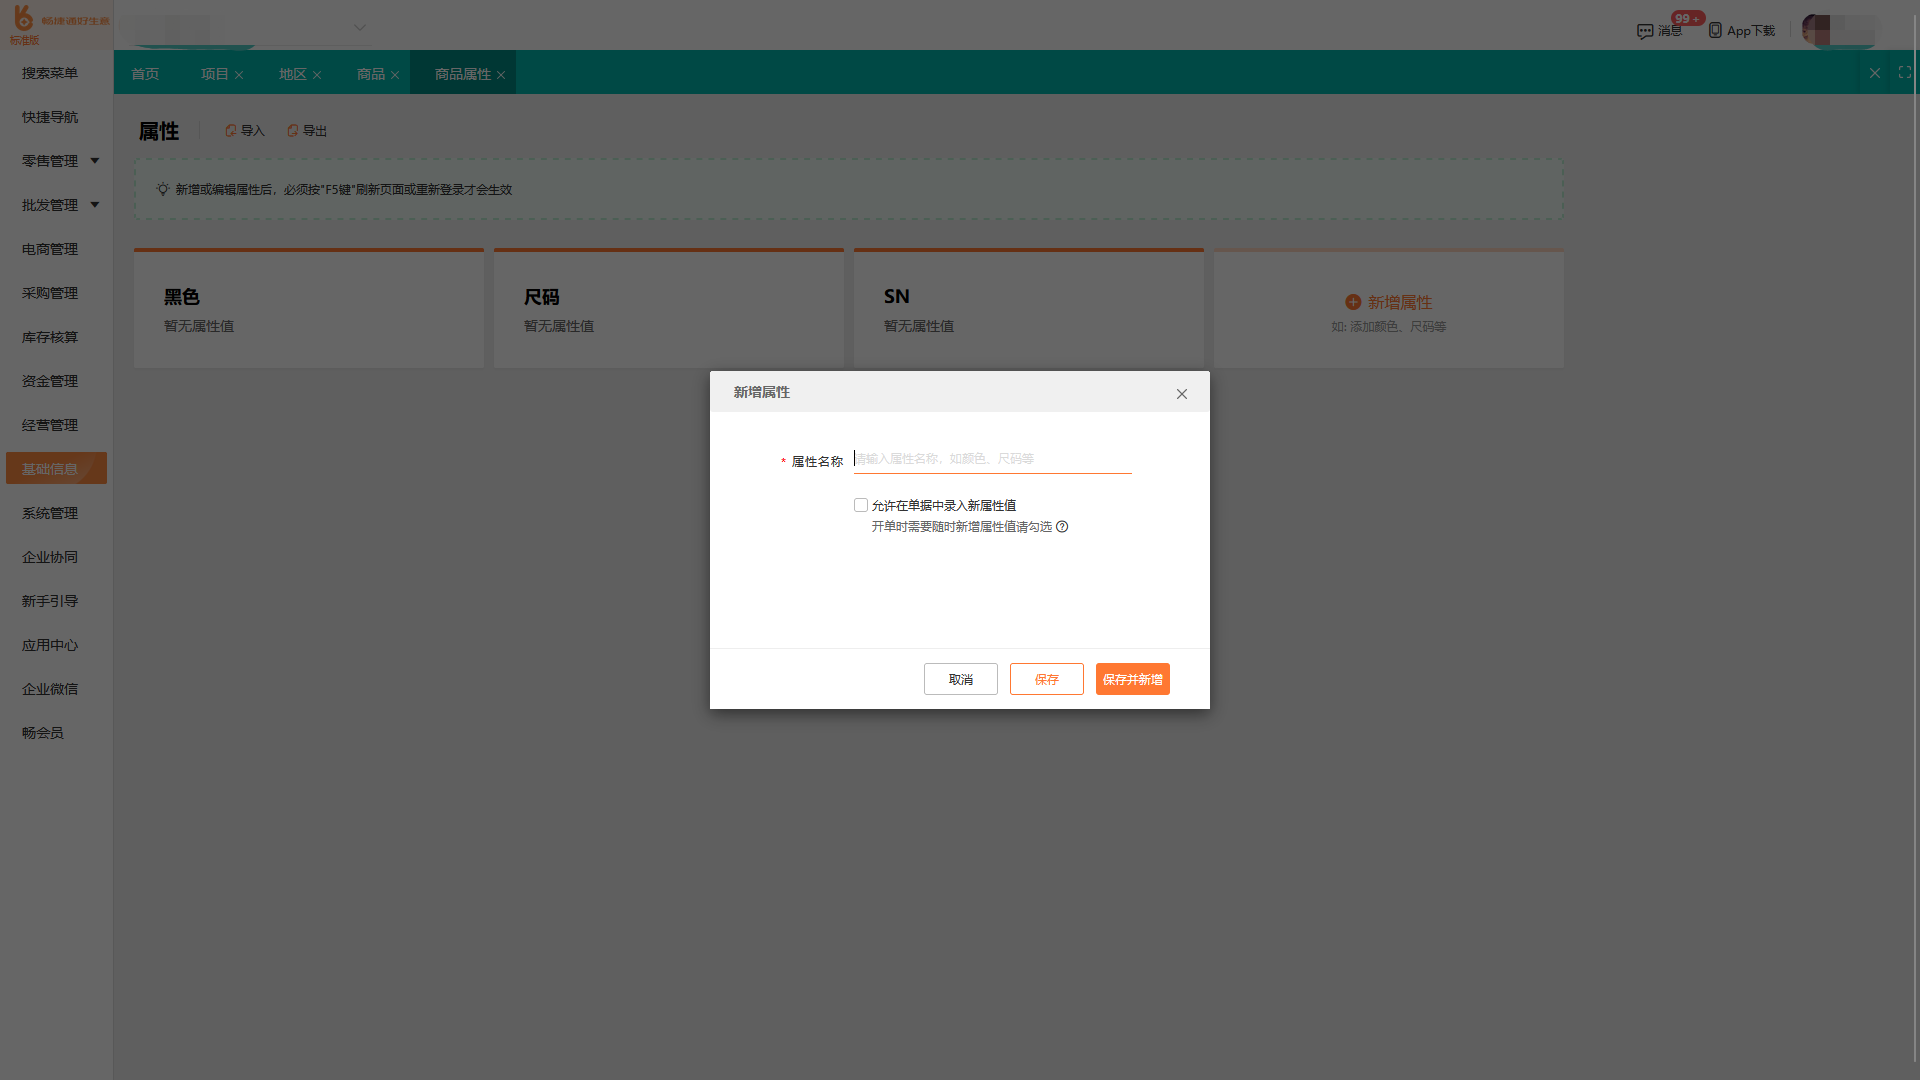Click the 导入 (import) icon

point(231,129)
